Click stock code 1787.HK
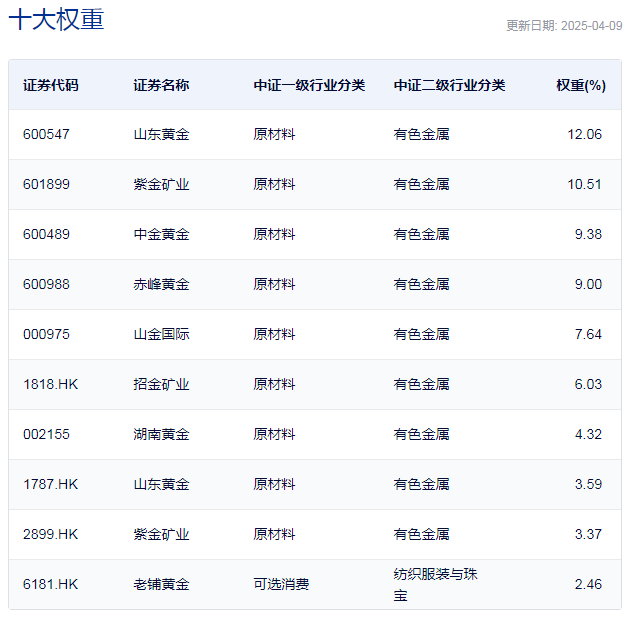630x617 pixels. (x=50, y=484)
